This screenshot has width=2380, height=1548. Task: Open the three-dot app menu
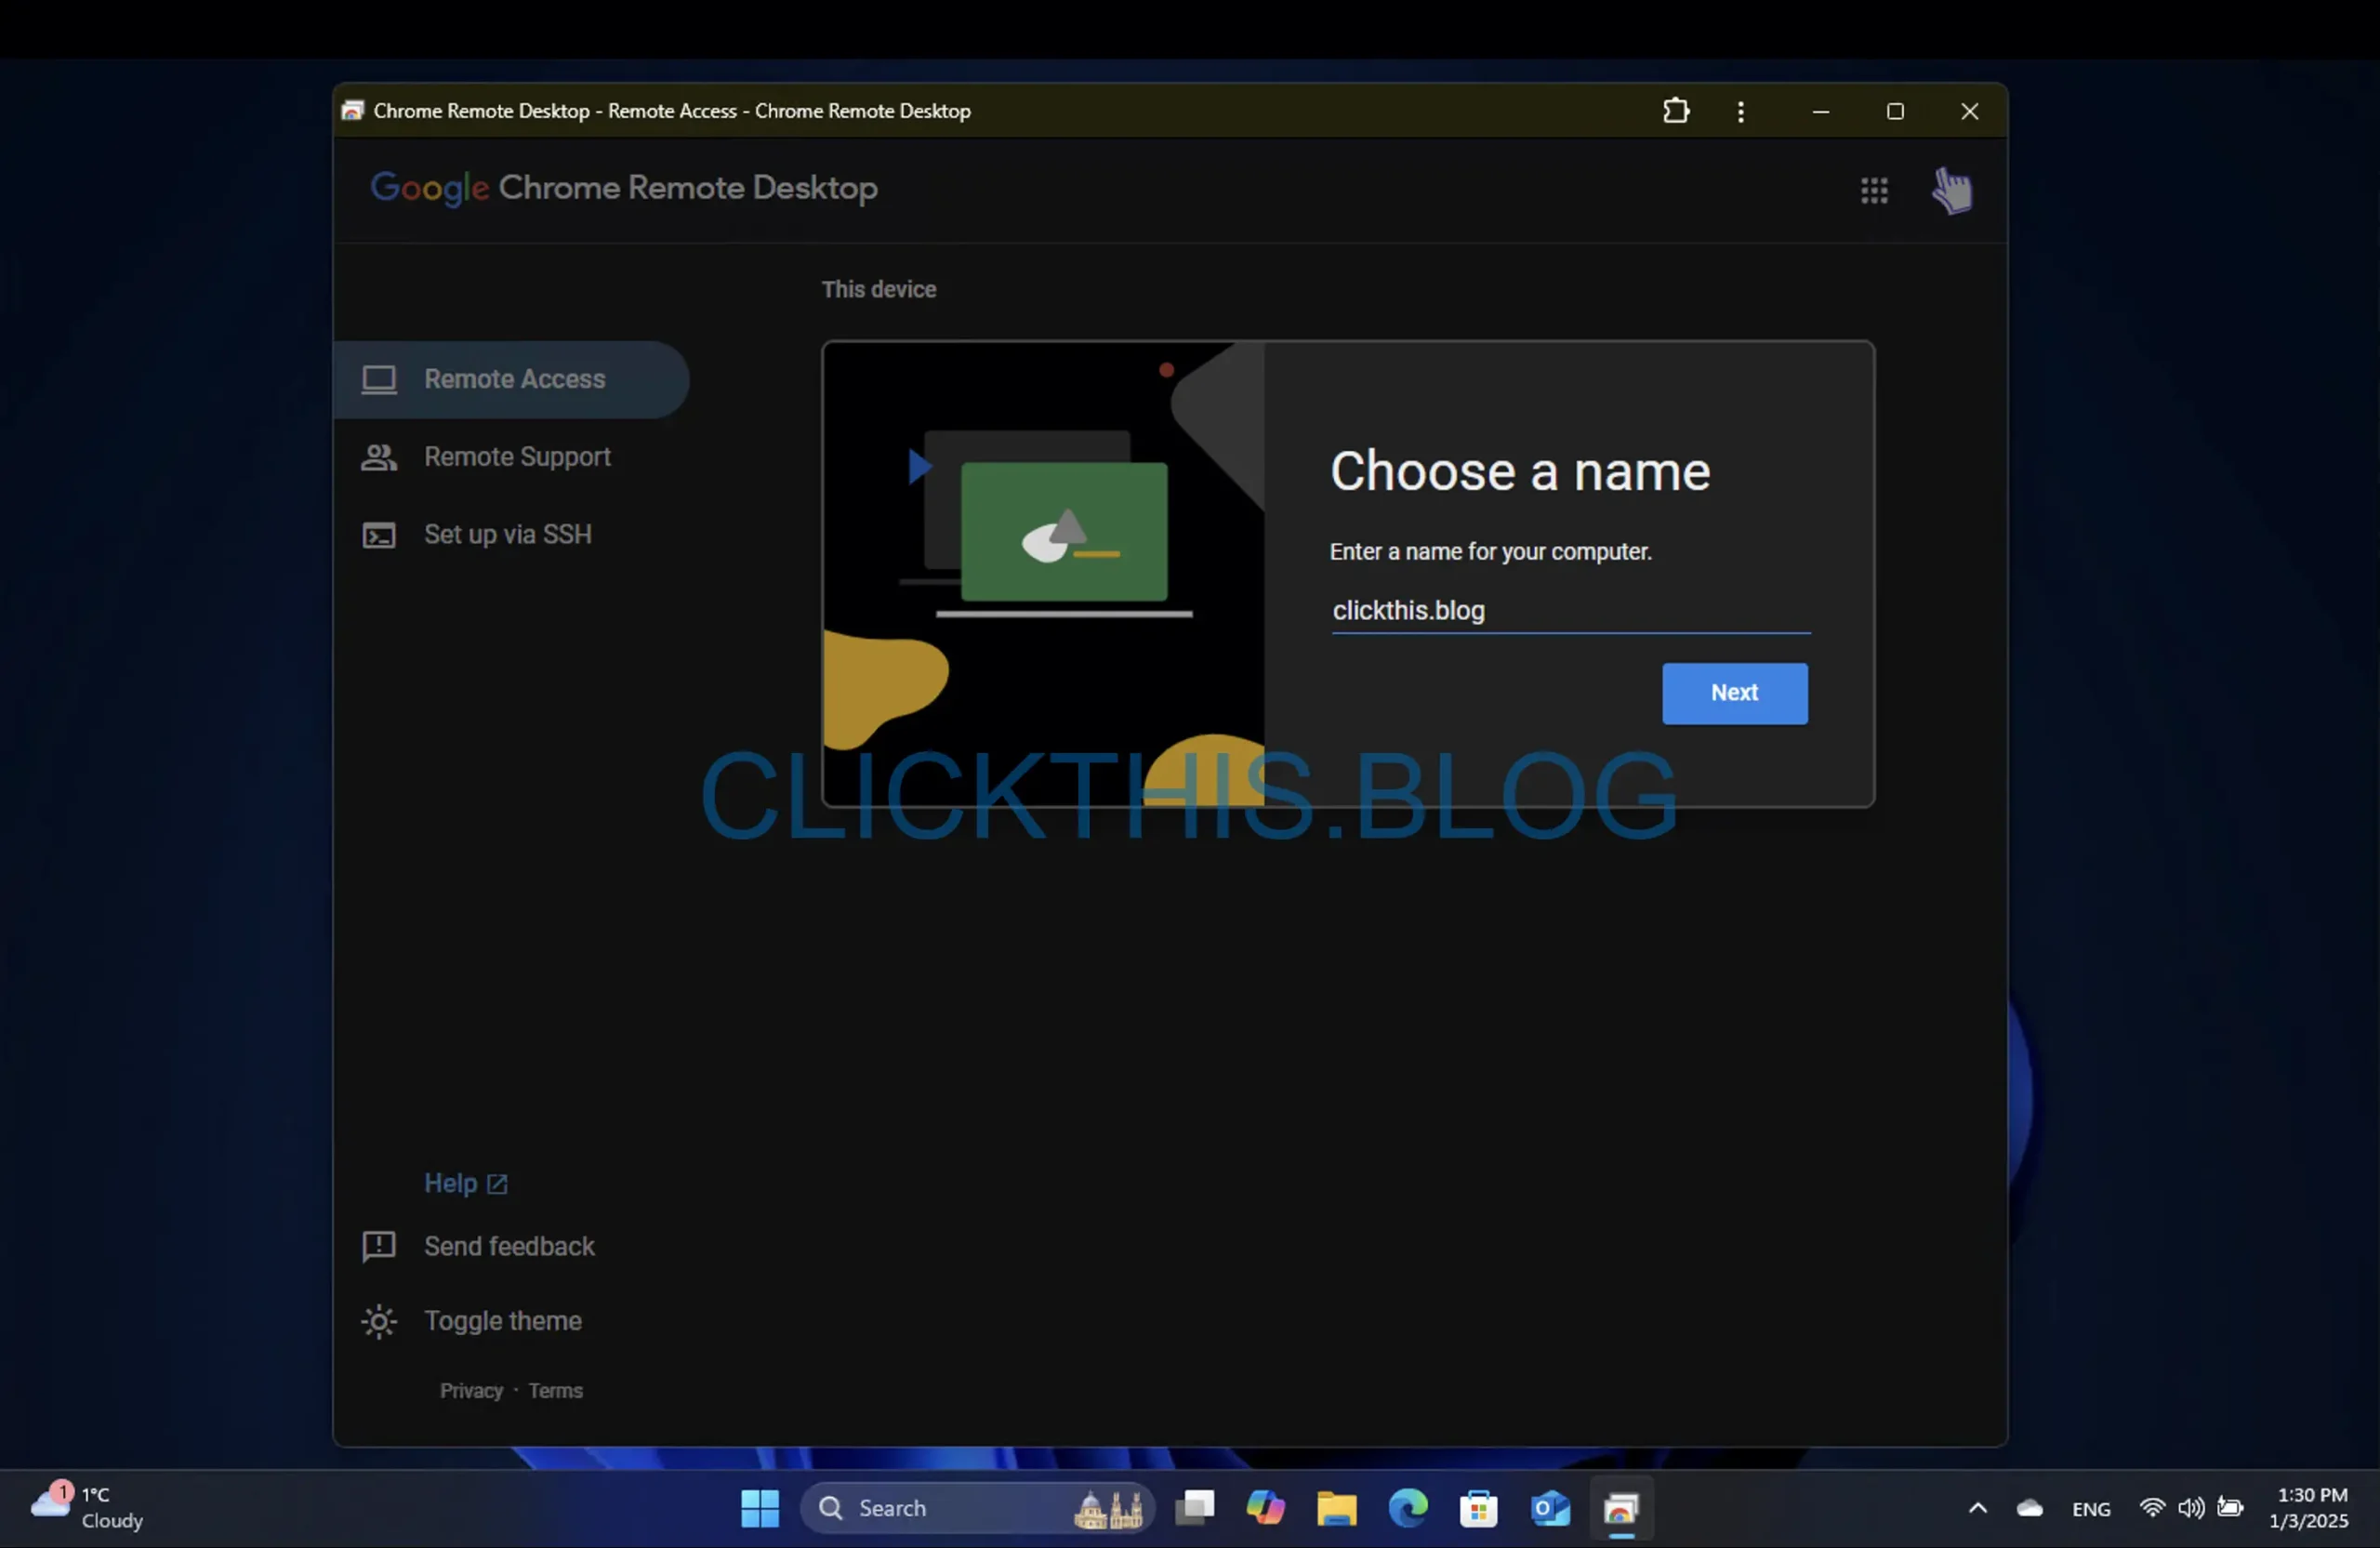[1740, 111]
